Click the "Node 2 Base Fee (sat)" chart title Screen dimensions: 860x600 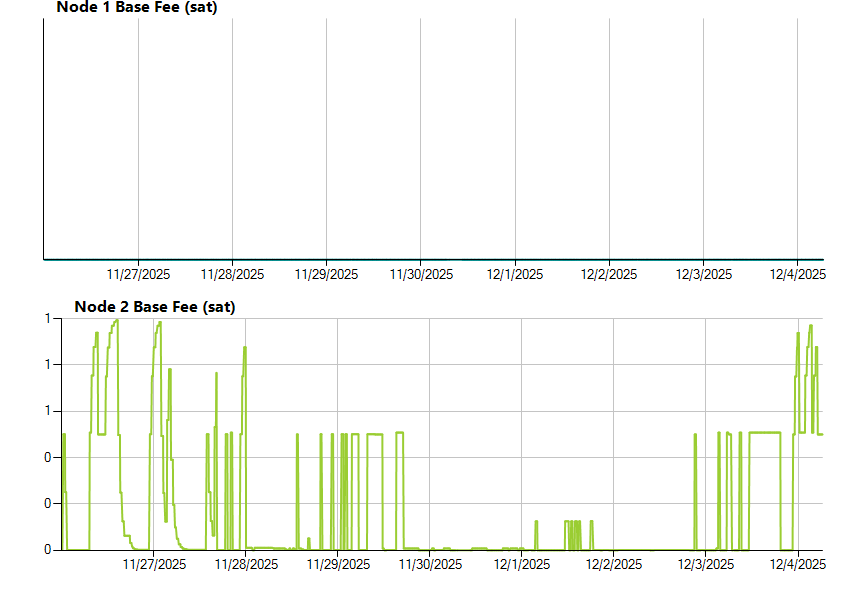[x=155, y=307]
